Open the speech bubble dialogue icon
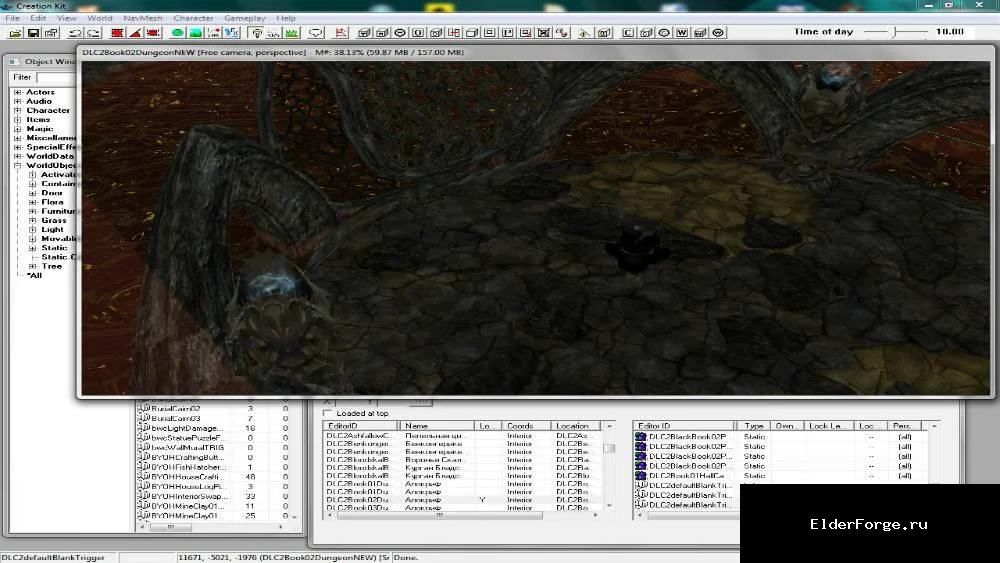1000x563 pixels. [x=315, y=33]
